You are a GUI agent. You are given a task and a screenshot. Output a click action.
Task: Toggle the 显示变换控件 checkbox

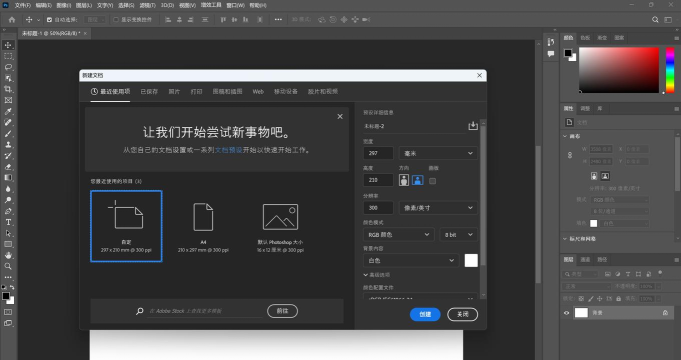click(x=116, y=20)
